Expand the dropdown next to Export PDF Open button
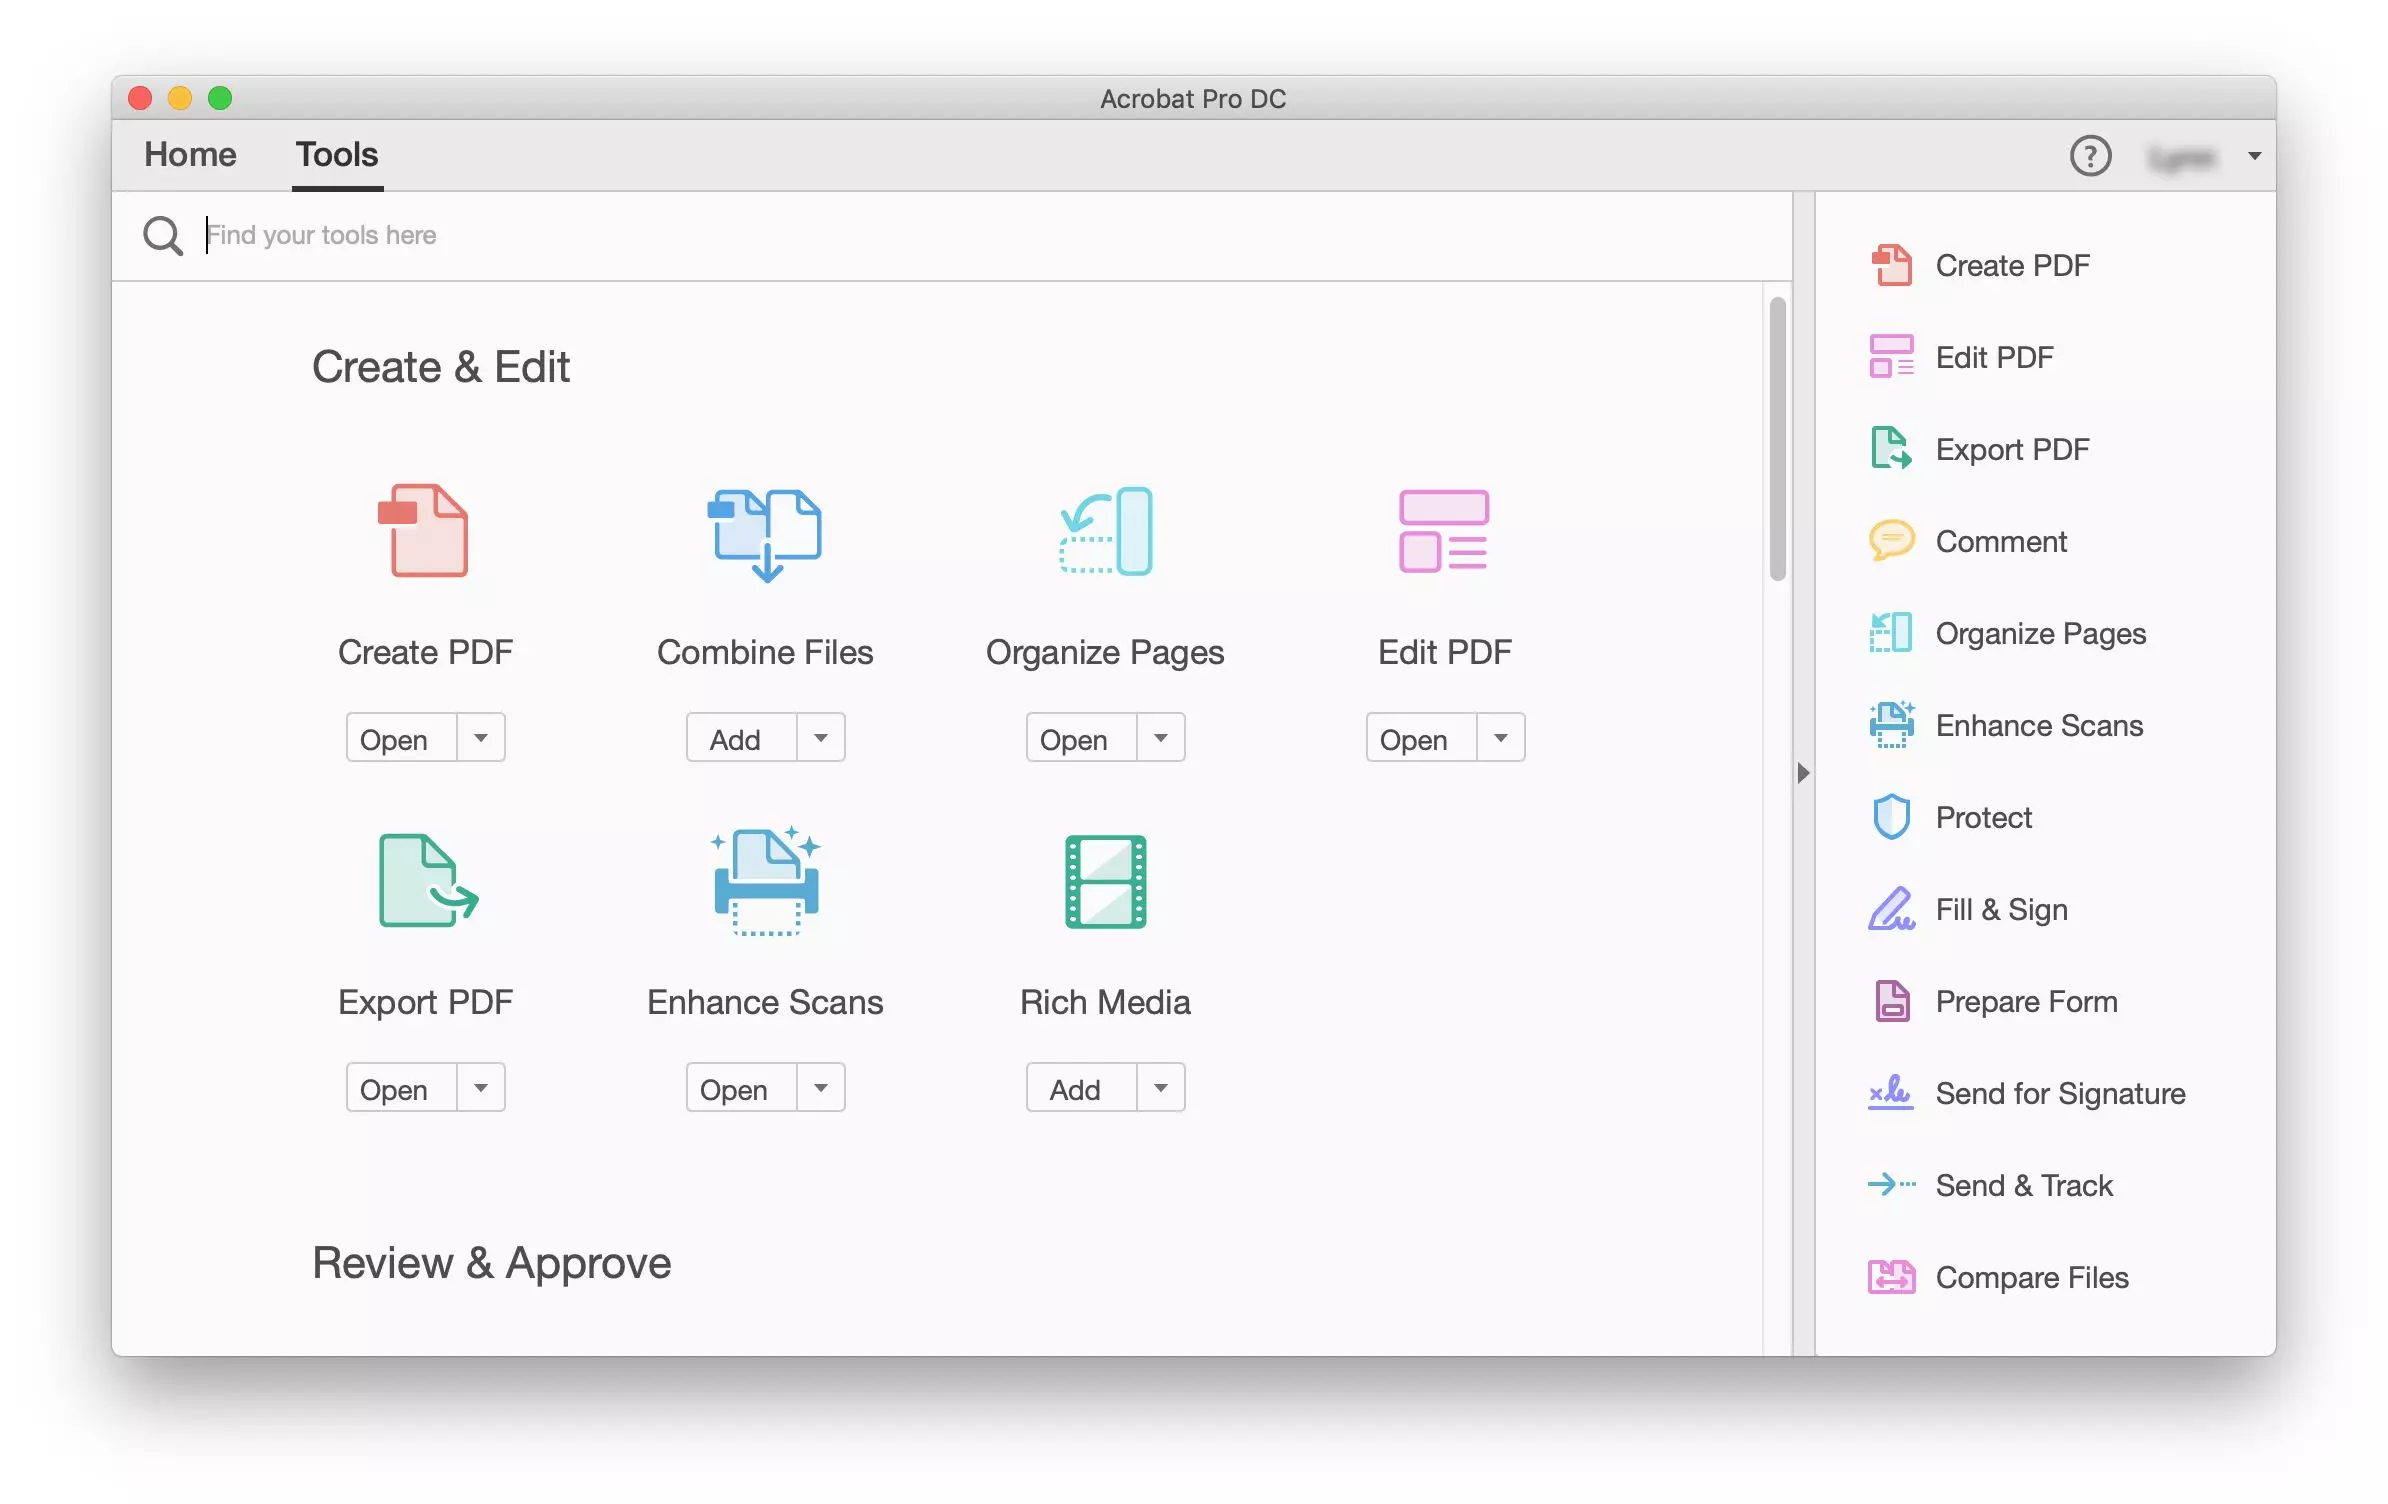 click(478, 1088)
